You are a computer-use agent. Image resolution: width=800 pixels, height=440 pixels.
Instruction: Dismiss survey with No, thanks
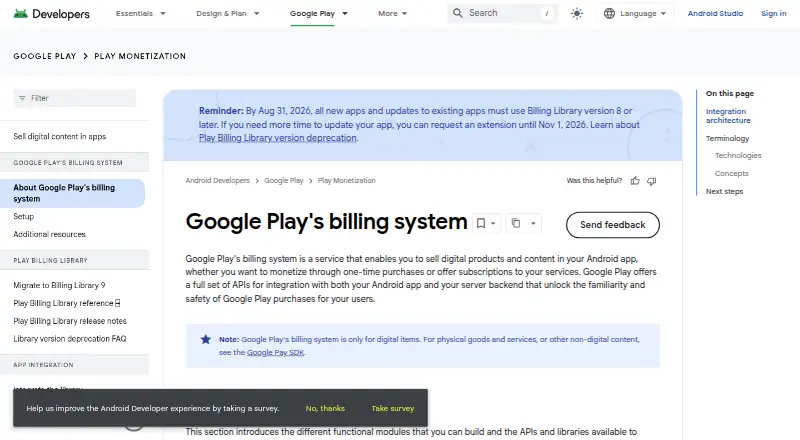point(325,408)
